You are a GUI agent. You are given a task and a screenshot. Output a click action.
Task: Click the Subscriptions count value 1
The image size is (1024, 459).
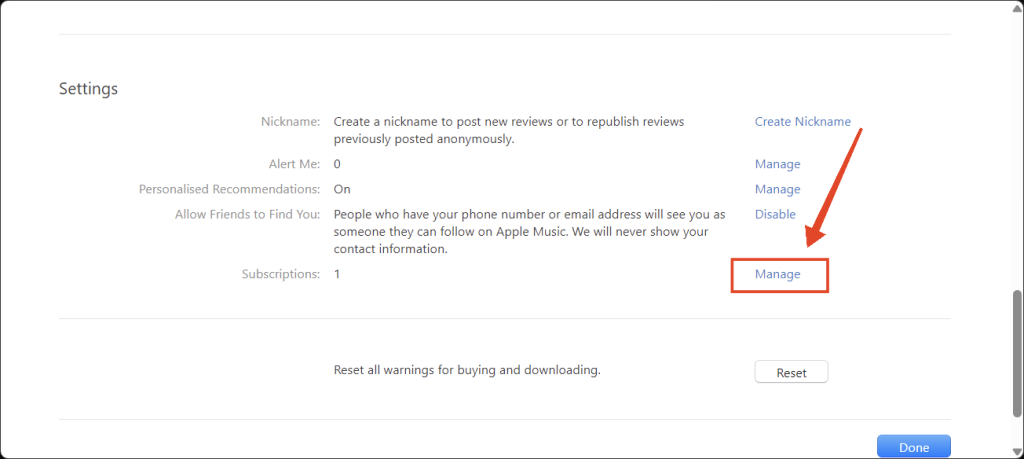pyautogui.click(x=337, y=274)
